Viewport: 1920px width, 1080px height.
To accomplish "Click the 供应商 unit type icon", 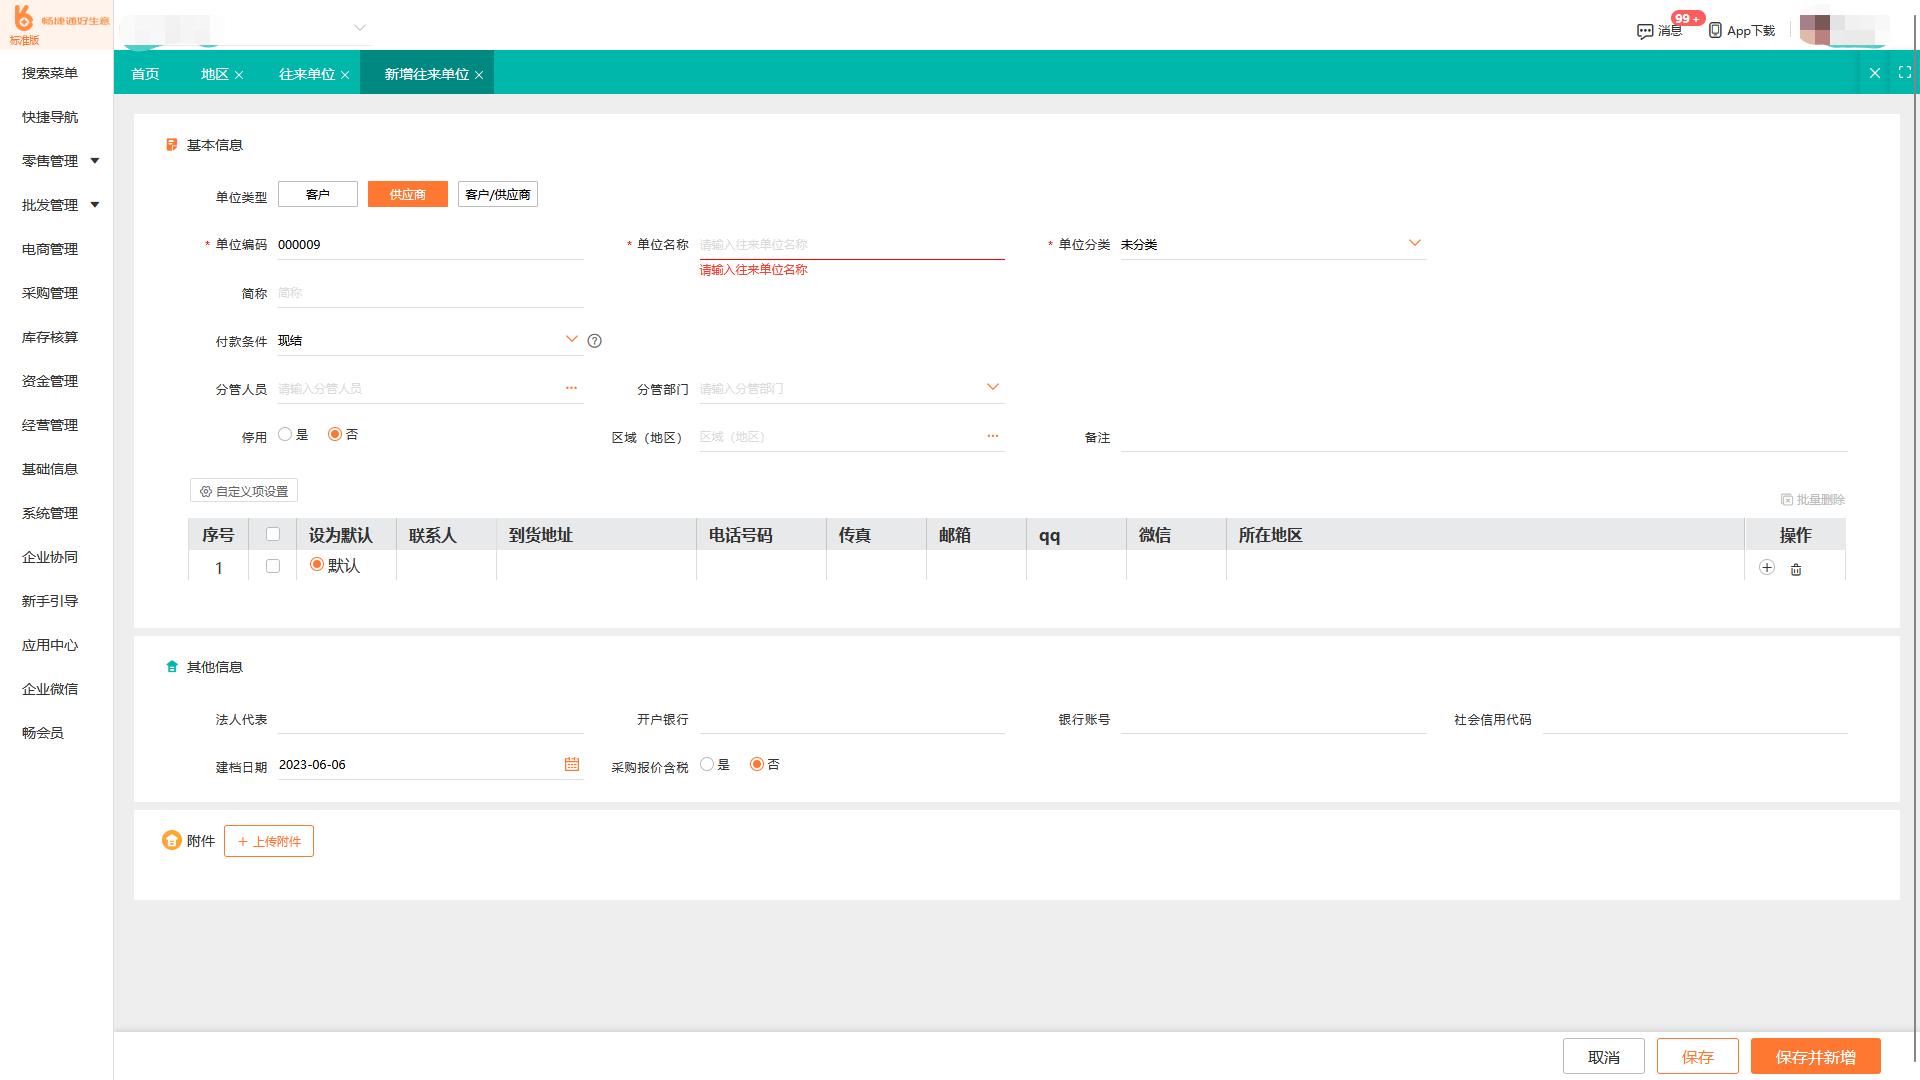I will [x=406, y=194].
